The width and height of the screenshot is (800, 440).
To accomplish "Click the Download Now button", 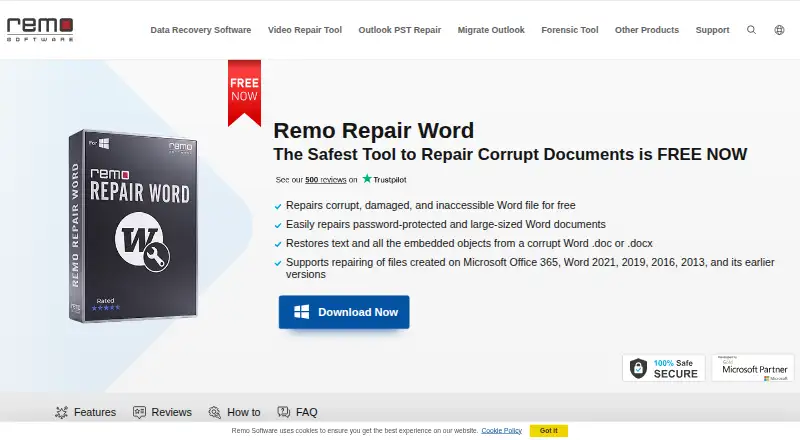I will 344,312.
